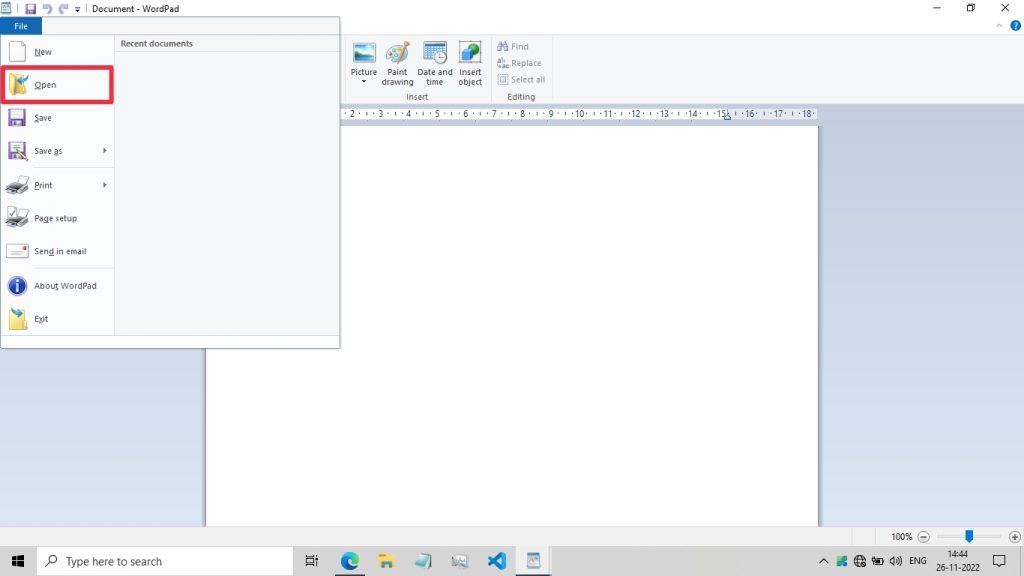Image resolution: width=1024 pixels, height=576 pixels.
Task: Open the notification center icon
Action: (x=999, y=561)
